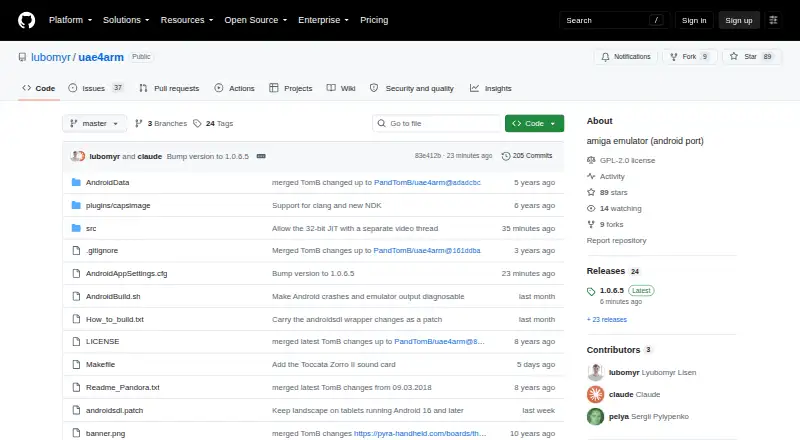The image size is (800, 440).
Task: Go to Pricing page
Action: (x=374, y=20)
